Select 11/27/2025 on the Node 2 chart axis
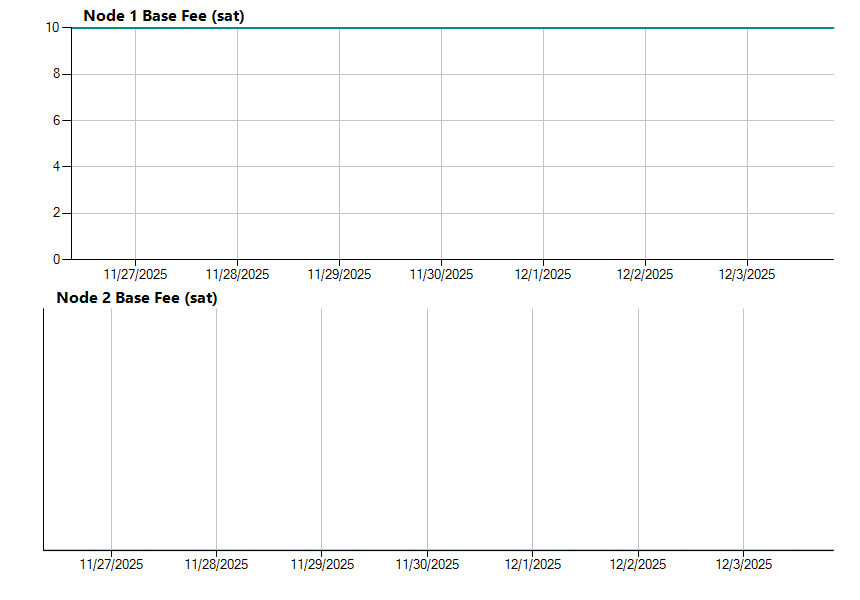 (x=111, y=565)
